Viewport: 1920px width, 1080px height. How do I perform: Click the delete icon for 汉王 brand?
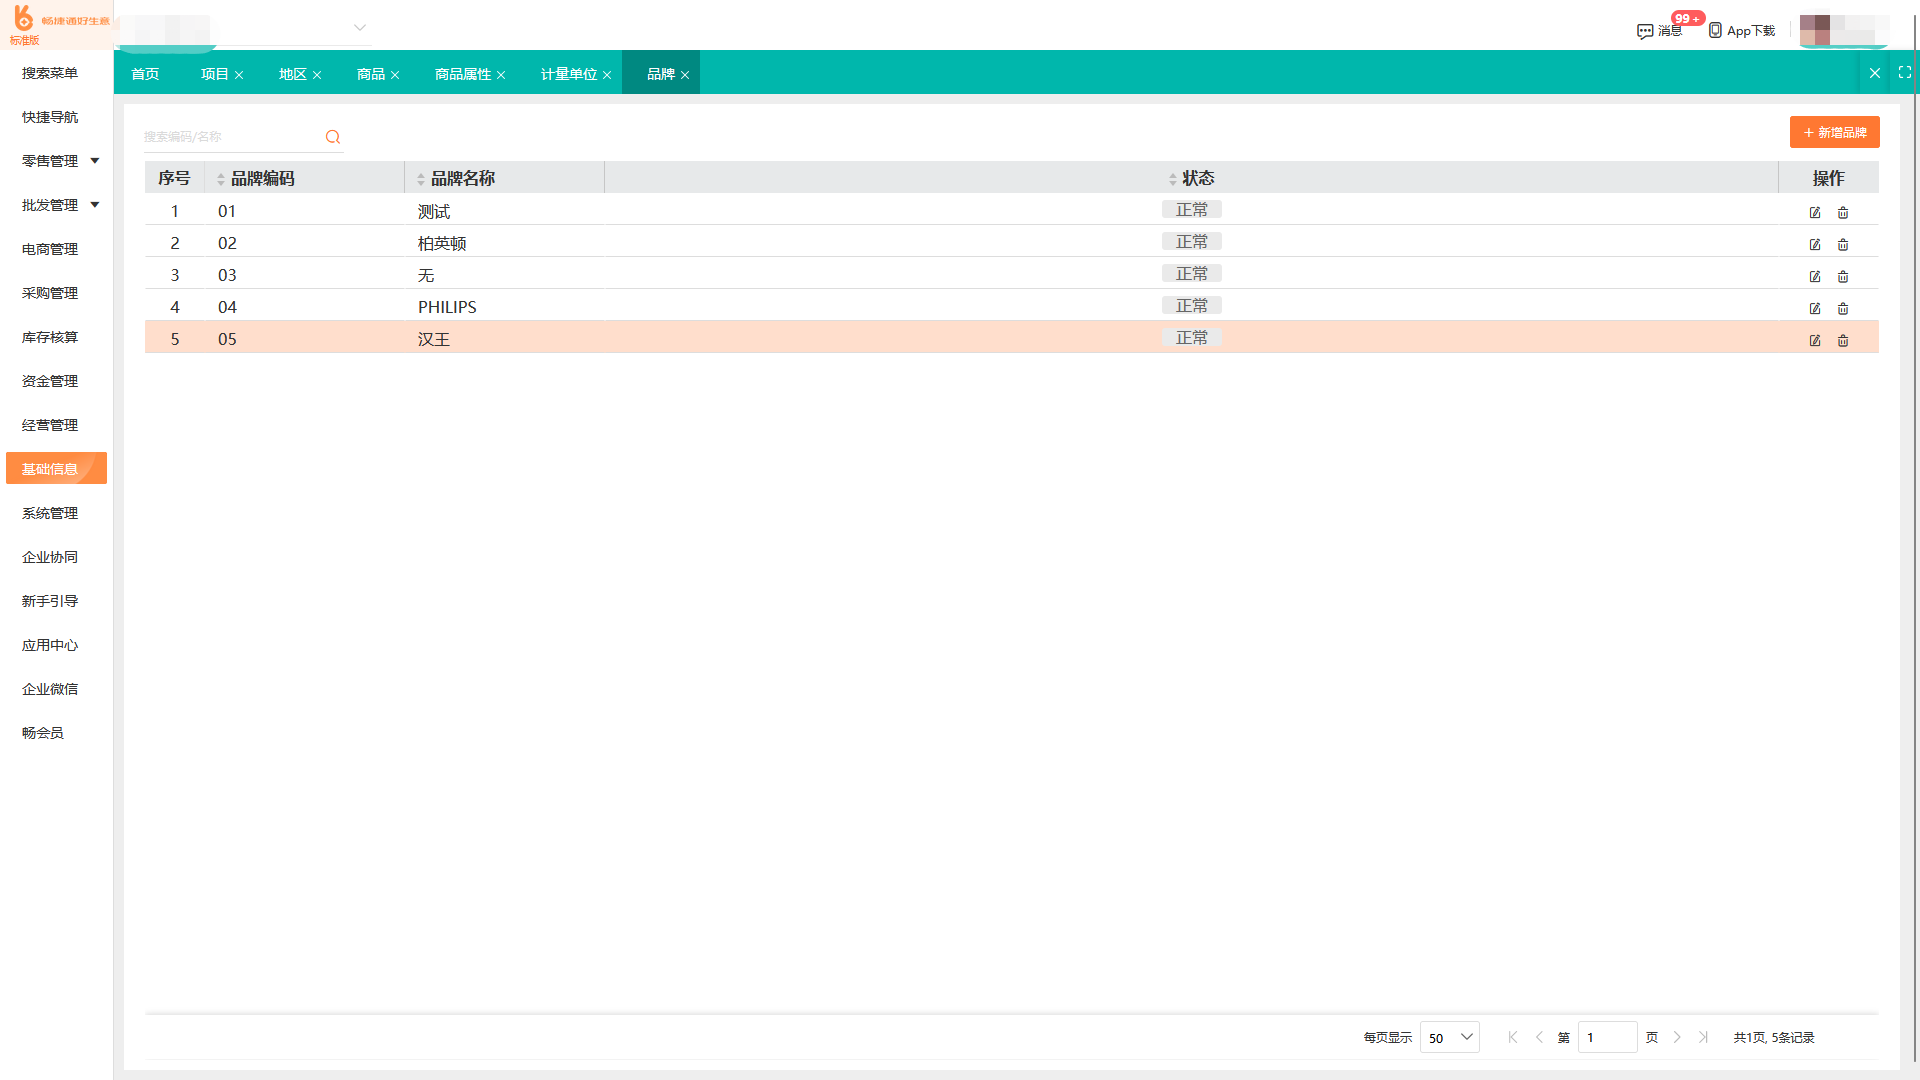click(1844, 339)
